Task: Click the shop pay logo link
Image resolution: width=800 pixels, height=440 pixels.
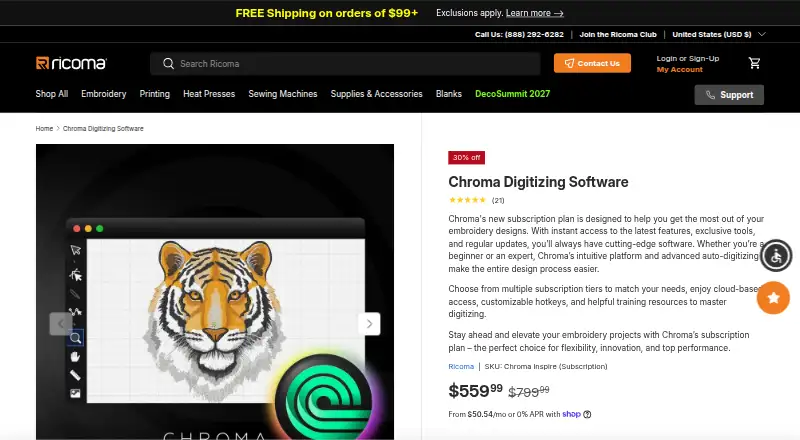Action: [x=571, y=414]
